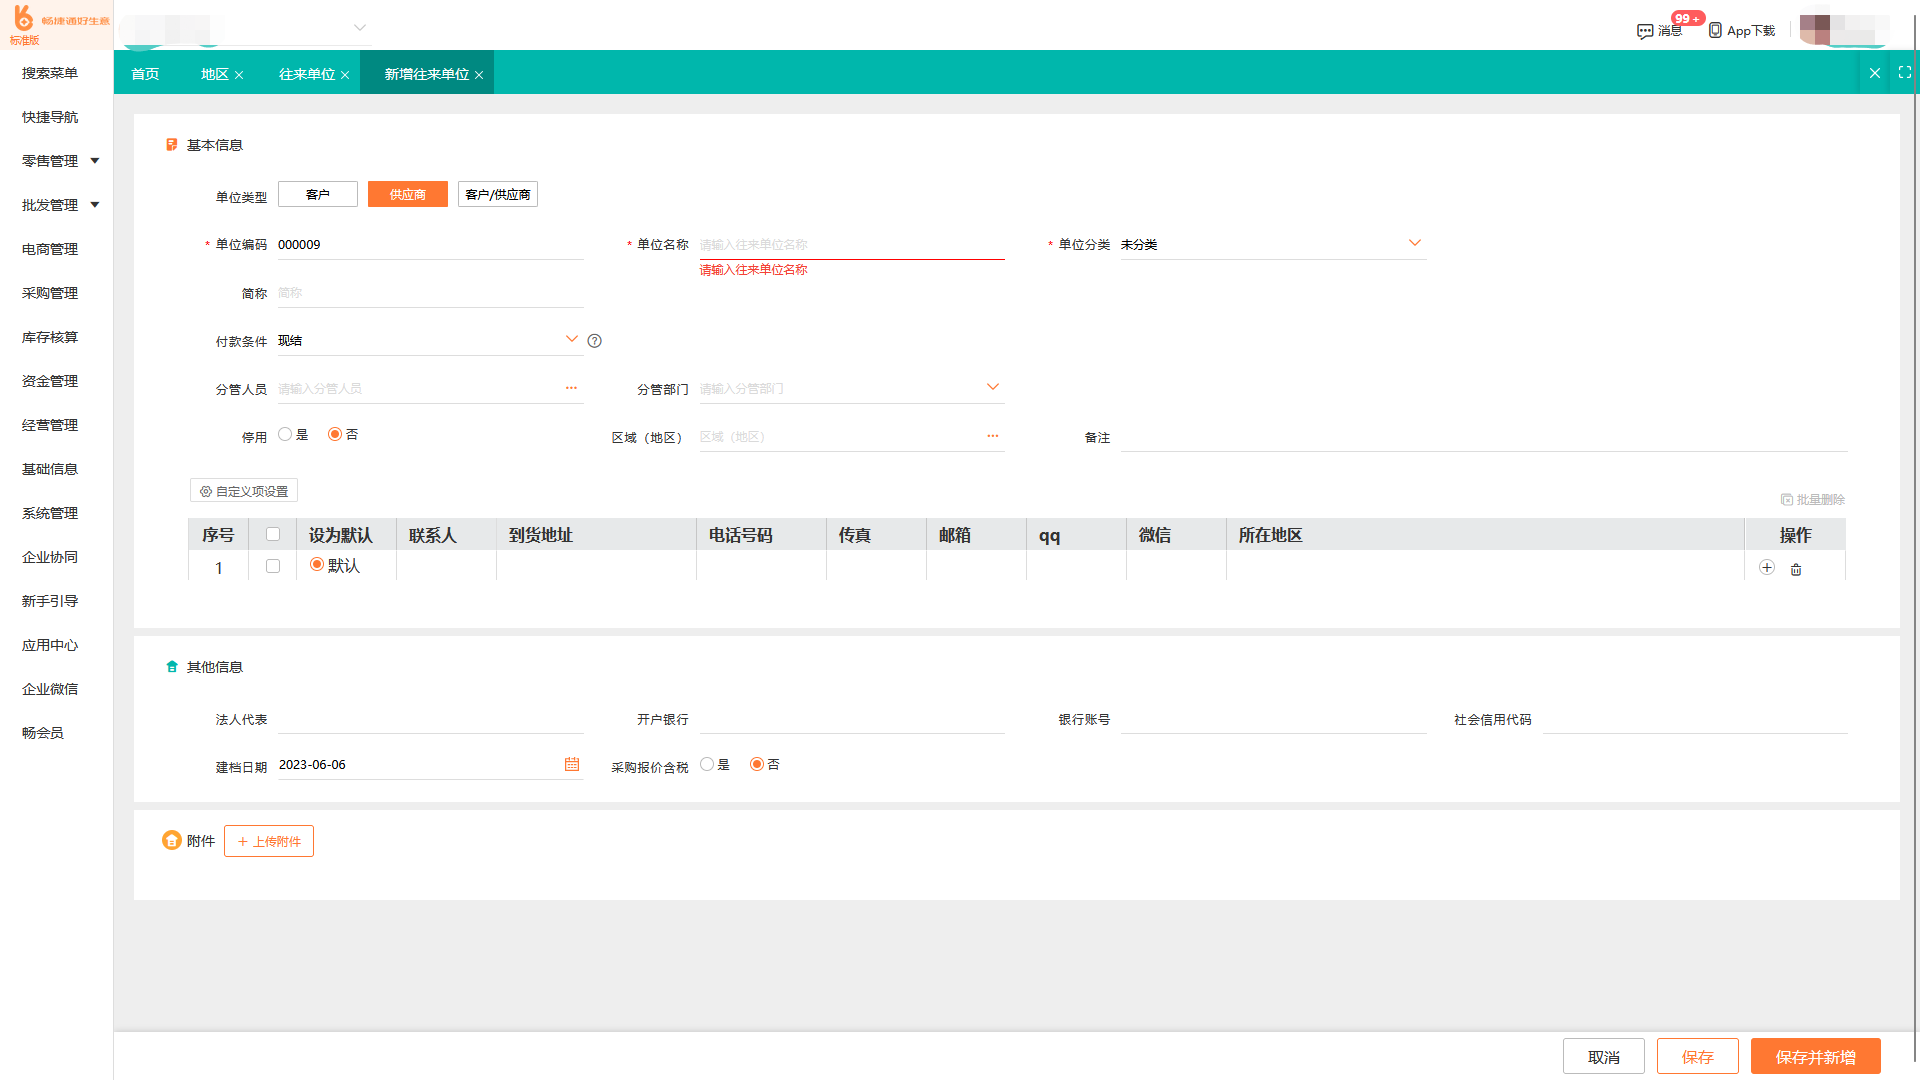This screenshot has width=1920, height=1080.
Task: Switch to the 首页 tab
Action: pos(145,74)
